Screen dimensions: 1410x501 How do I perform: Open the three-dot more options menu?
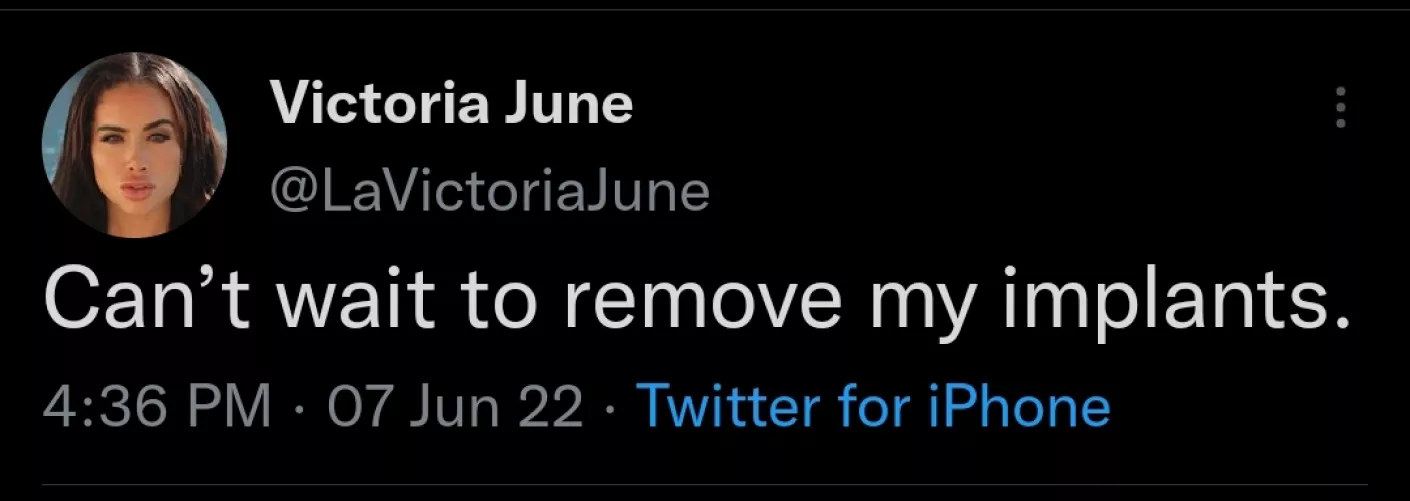tap(1342, 107)
